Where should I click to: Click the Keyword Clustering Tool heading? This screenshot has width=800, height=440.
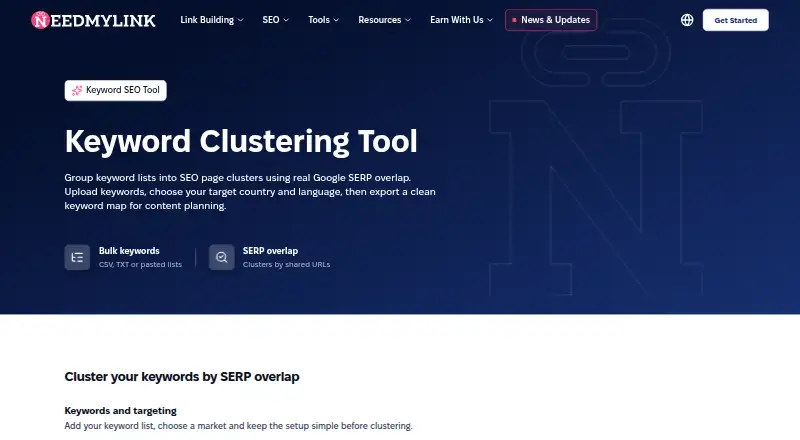[x=241, y=141]
